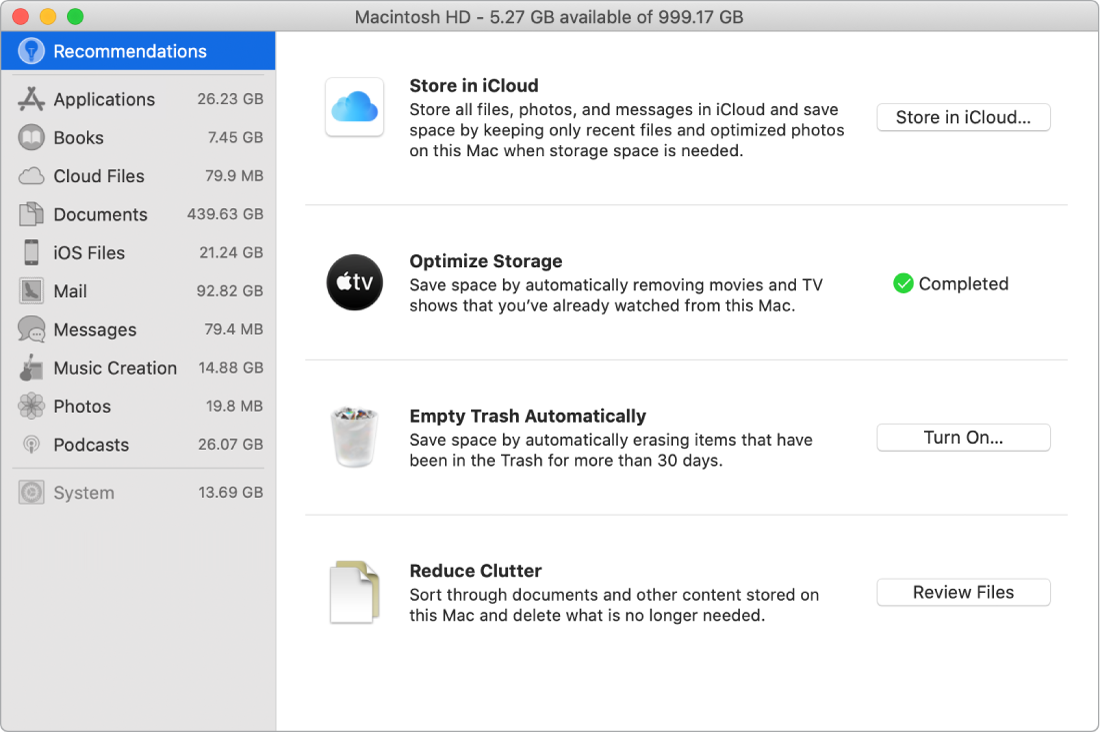
Task: Select the Documents folder icon in sidebar
Action: pyautogui.click(x=31, y=214)
